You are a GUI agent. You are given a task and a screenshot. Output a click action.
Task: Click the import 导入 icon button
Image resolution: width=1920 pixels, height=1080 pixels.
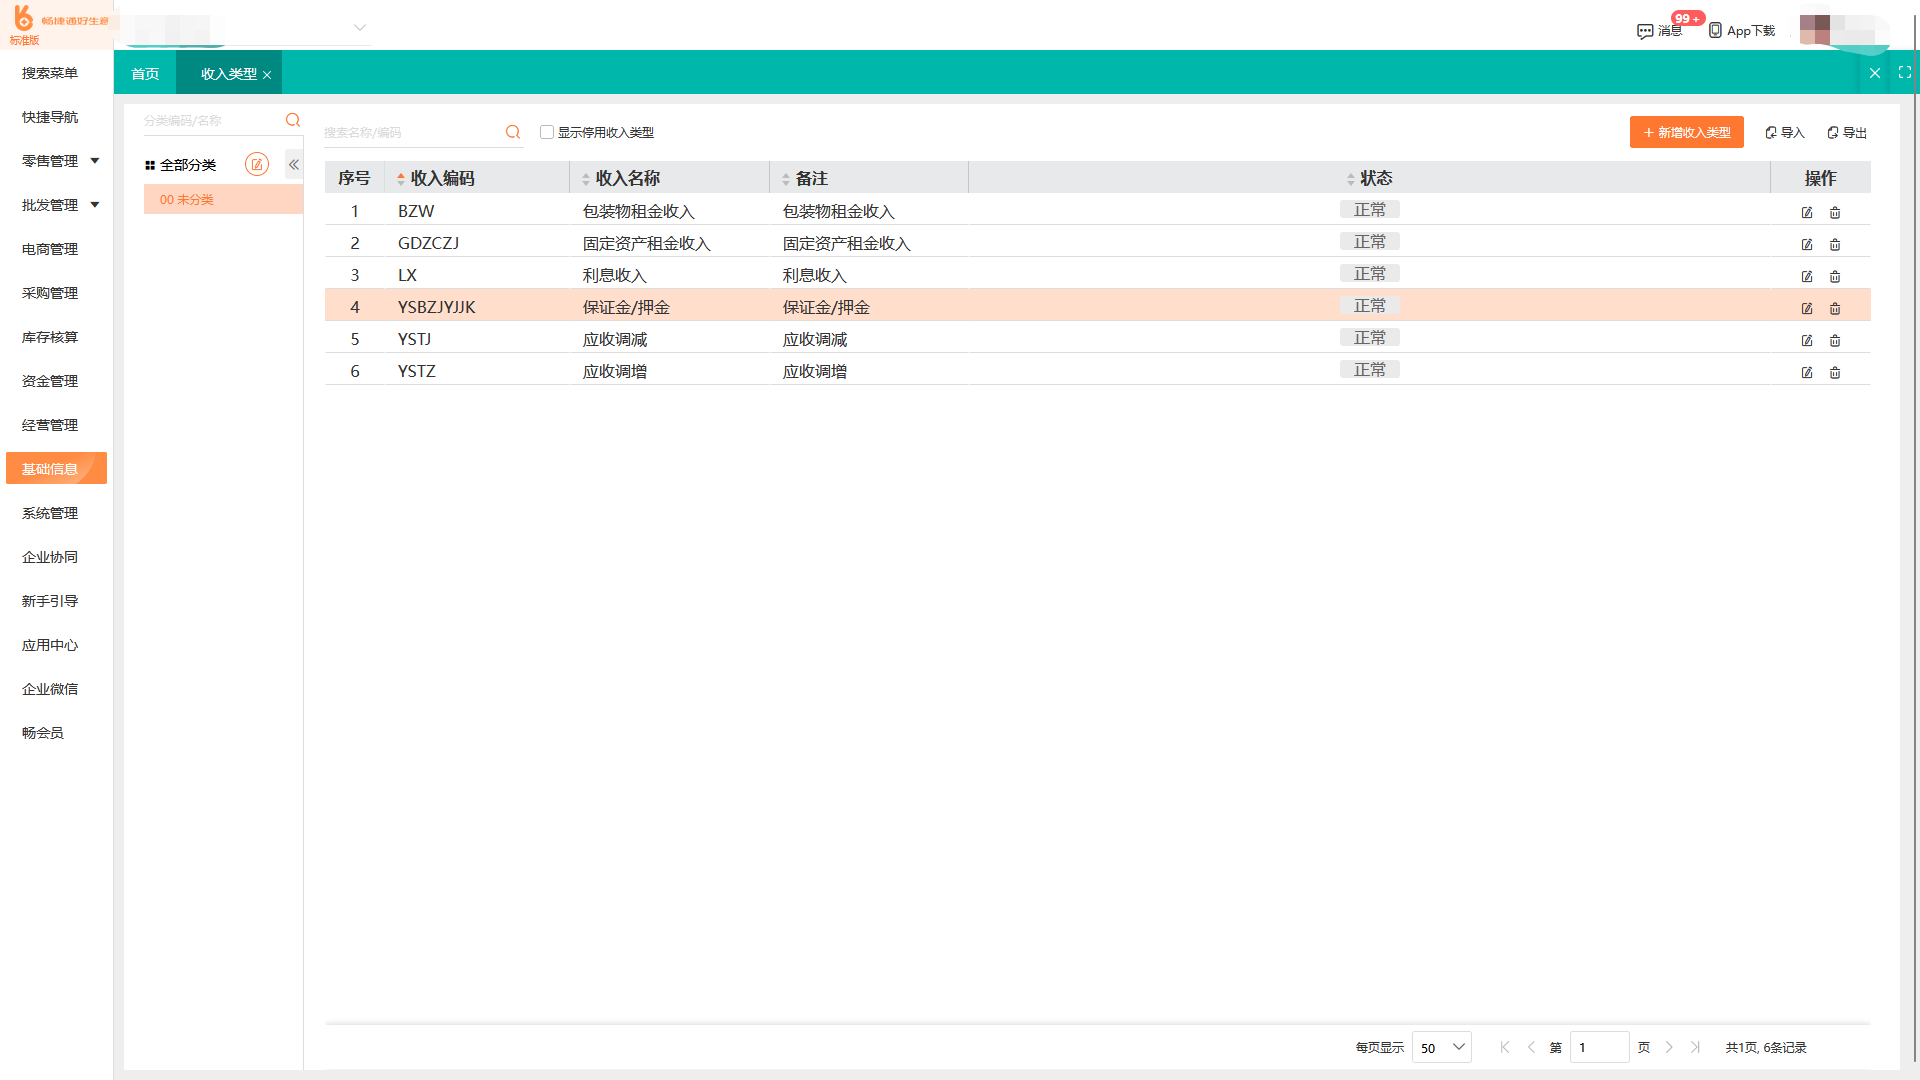pos(1785,132)
